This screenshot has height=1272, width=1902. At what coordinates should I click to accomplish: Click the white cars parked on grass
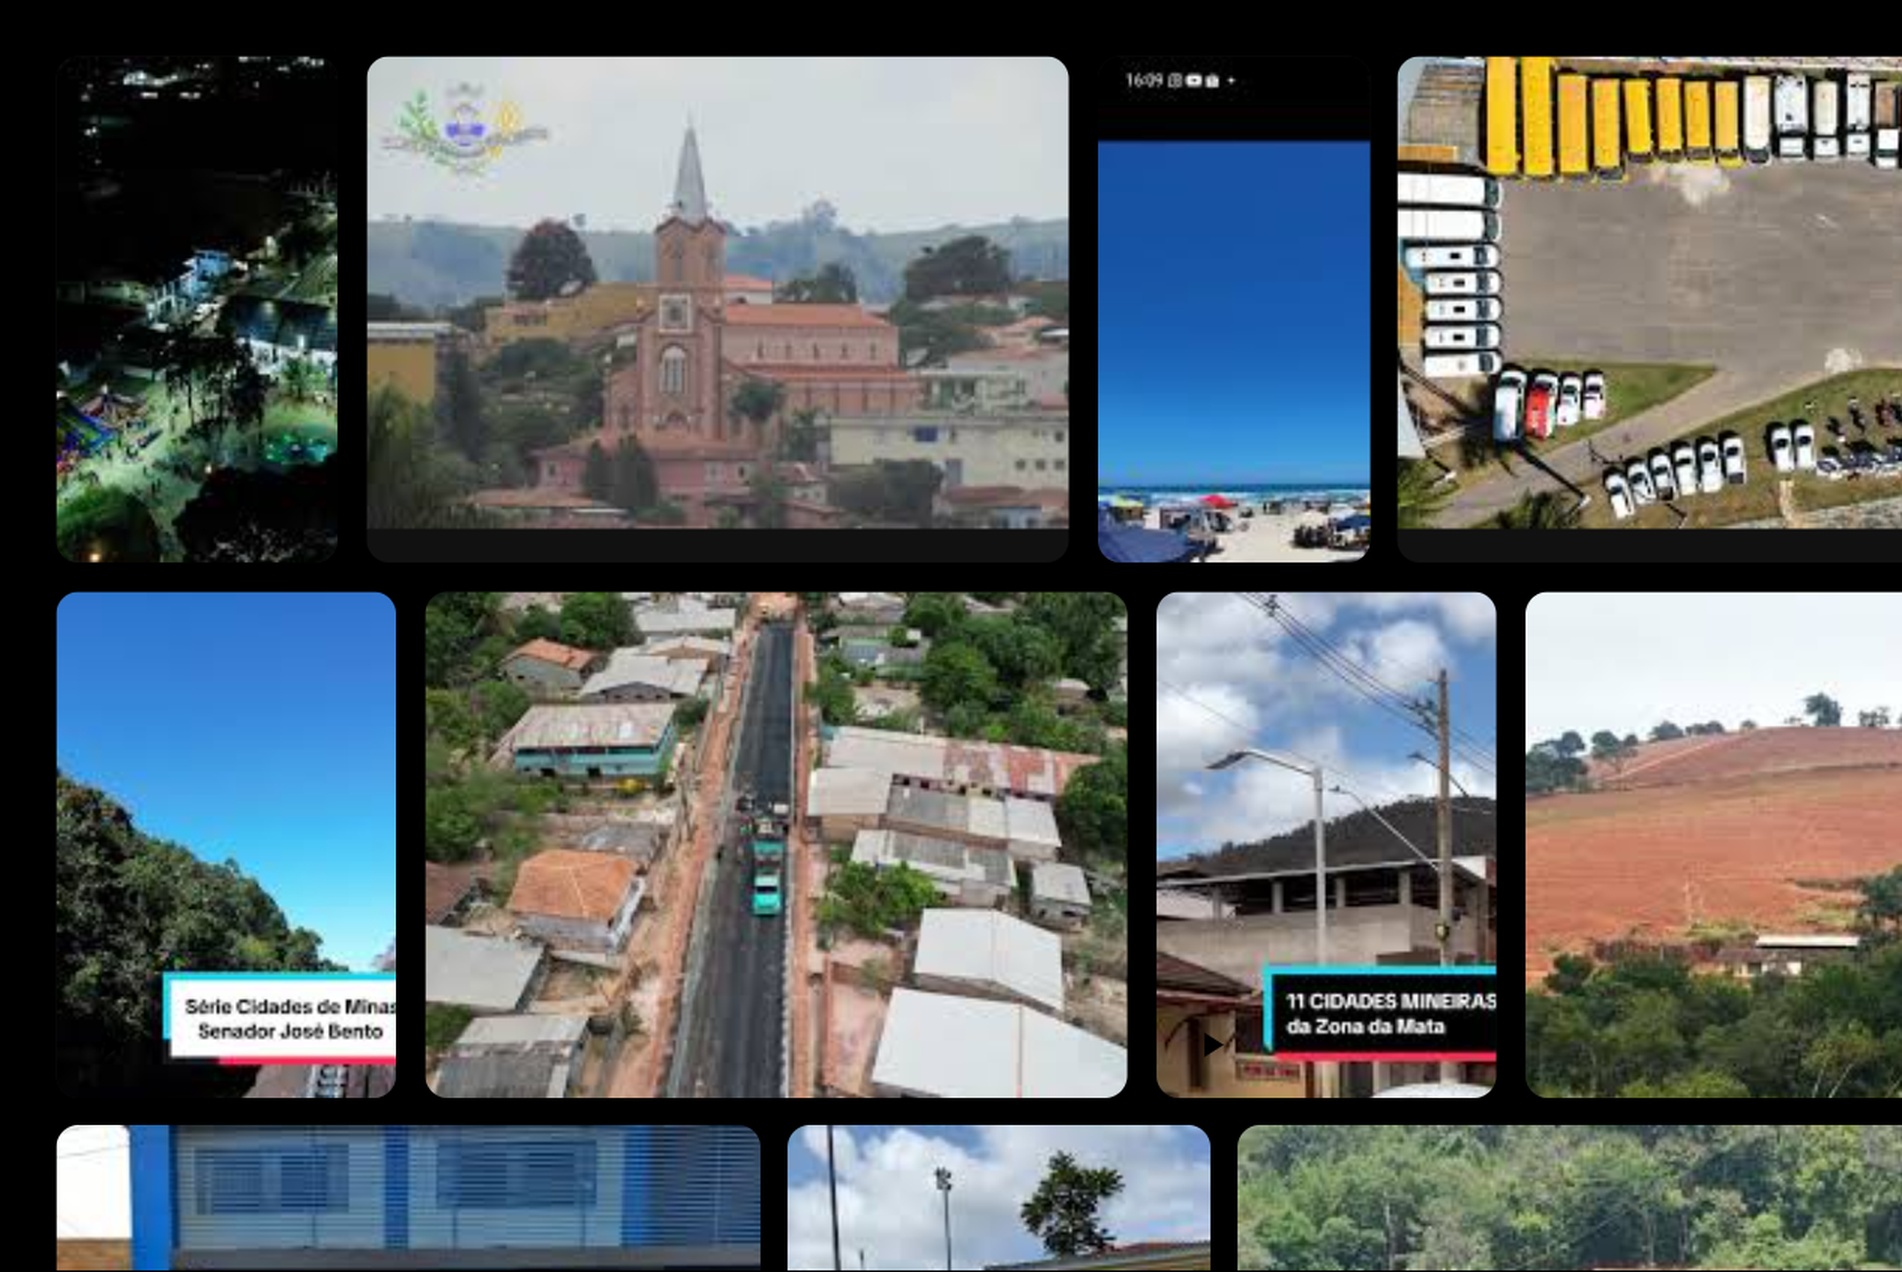(1680, 465)
